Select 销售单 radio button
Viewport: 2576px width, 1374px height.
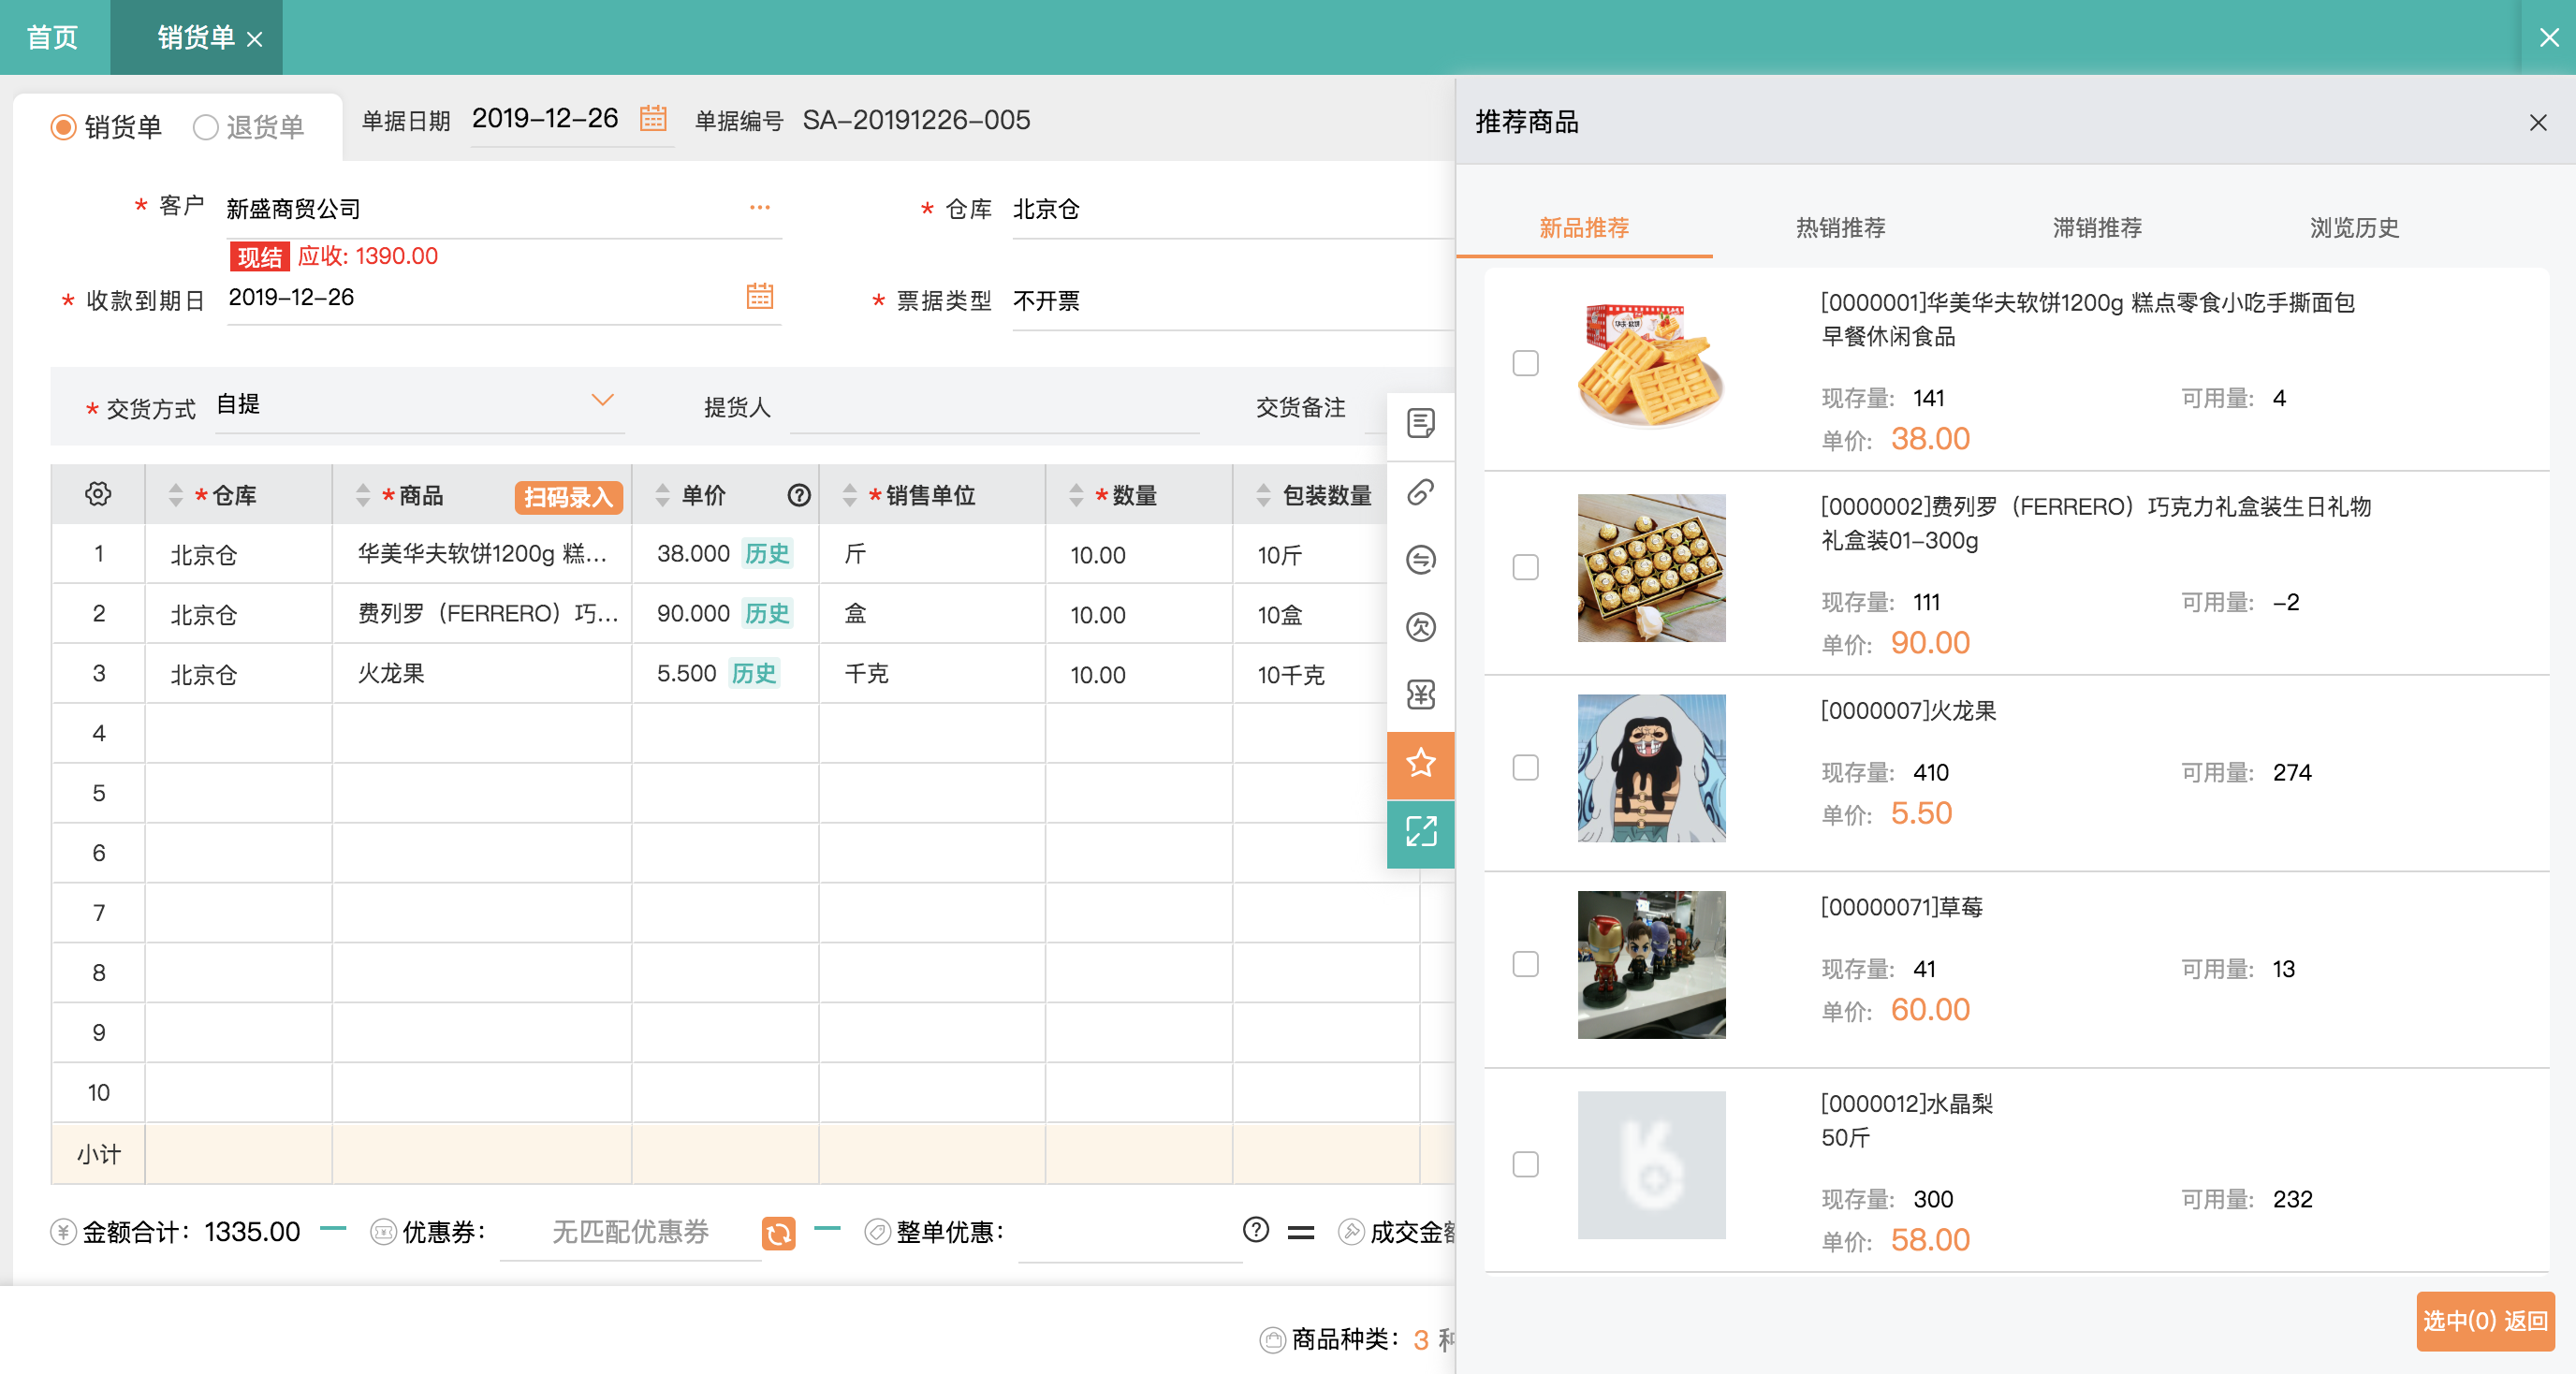[63, 123]
